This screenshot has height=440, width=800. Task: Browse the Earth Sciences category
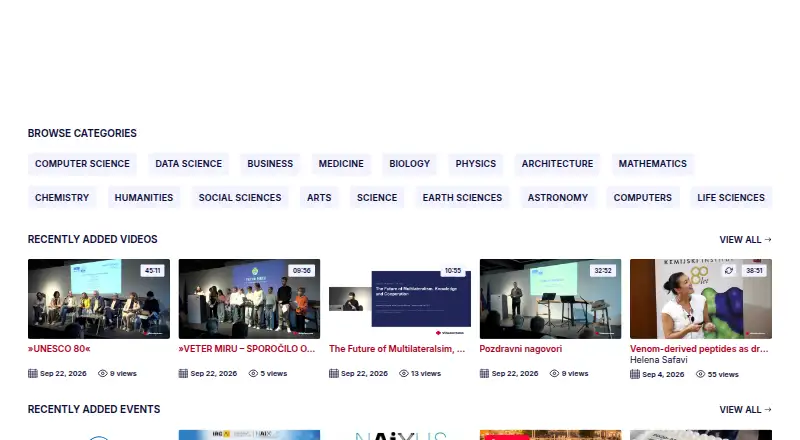point(462,198)
